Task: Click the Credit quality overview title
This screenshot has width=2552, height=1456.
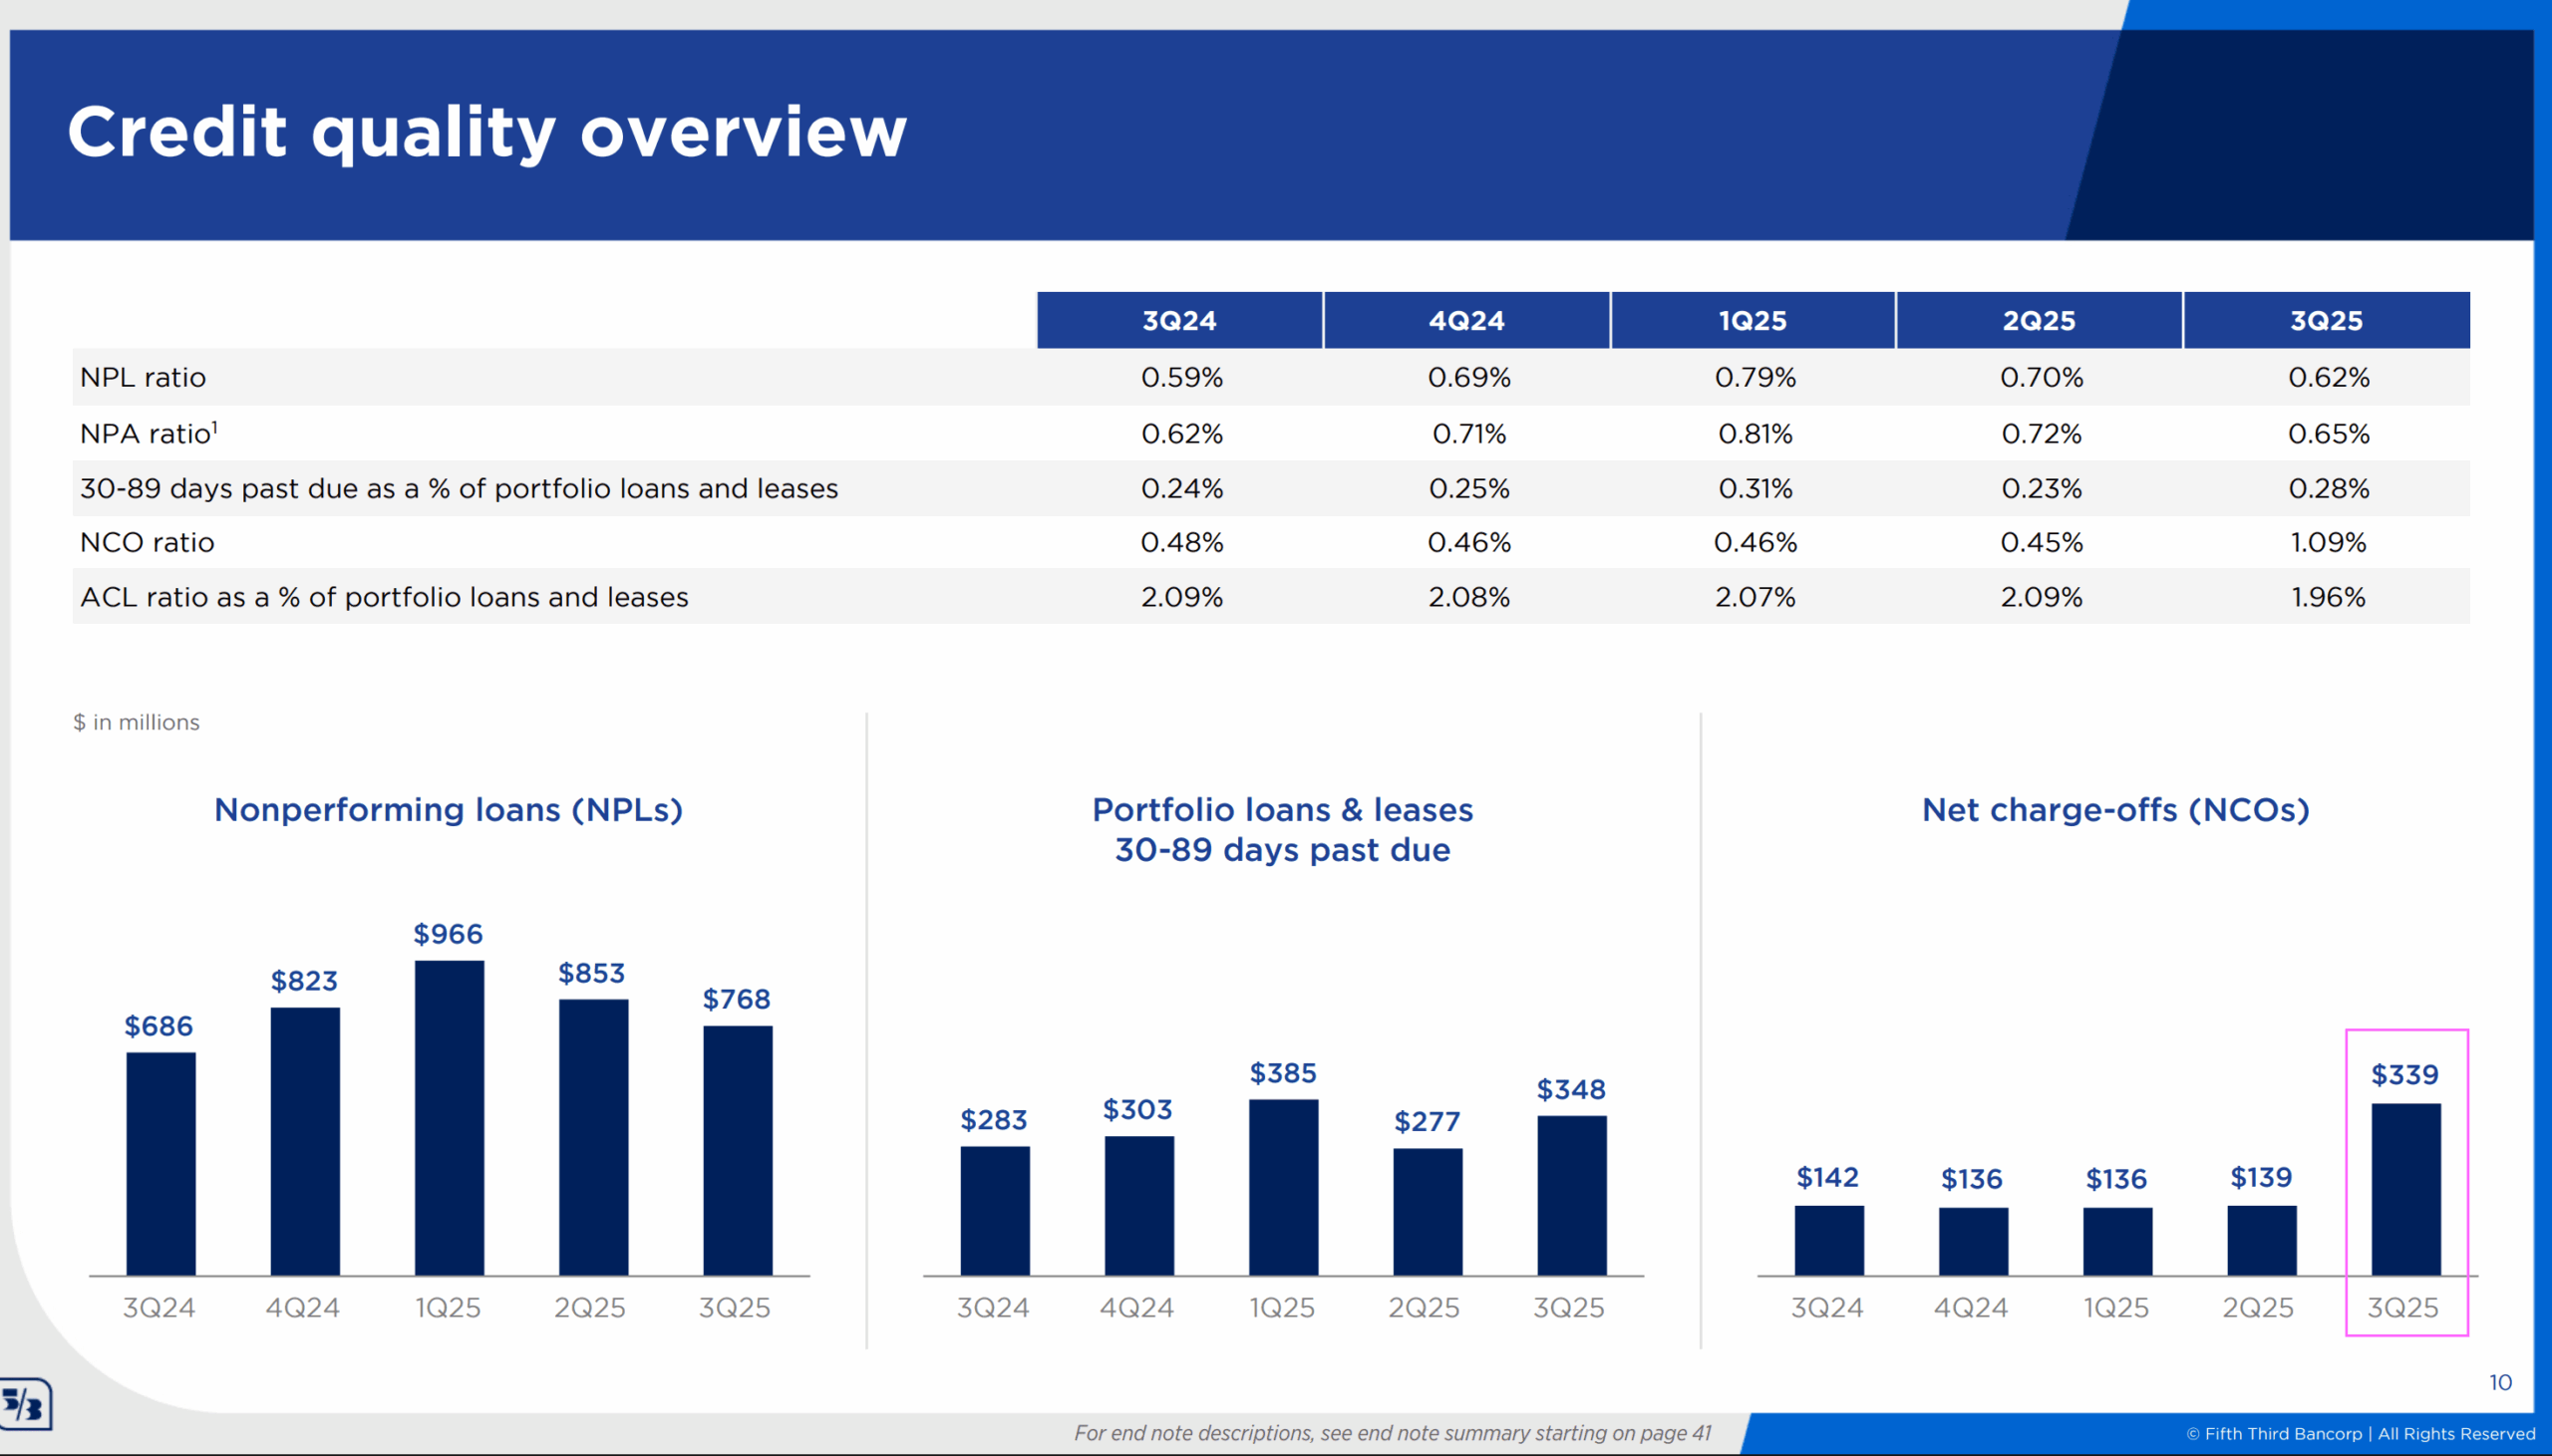Action: 487,132
